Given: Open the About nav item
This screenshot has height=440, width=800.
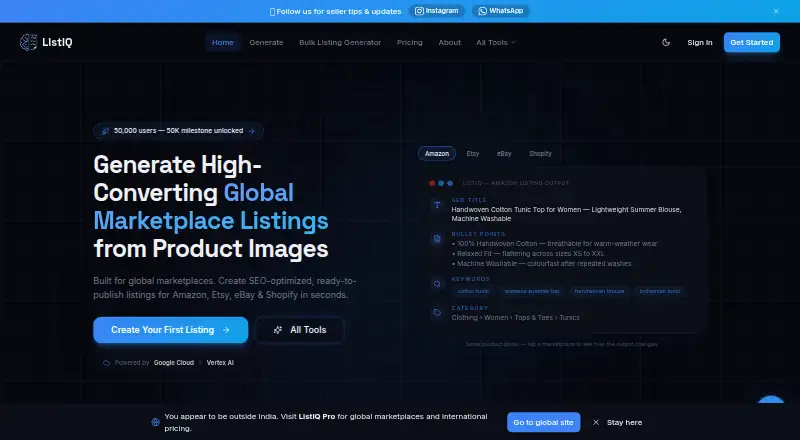Looking at the screenshot, I should point(449,42).
